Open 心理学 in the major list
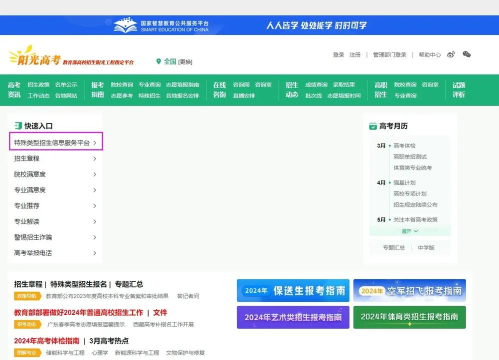This screenshot has width=499, height=360. [100, 353]
